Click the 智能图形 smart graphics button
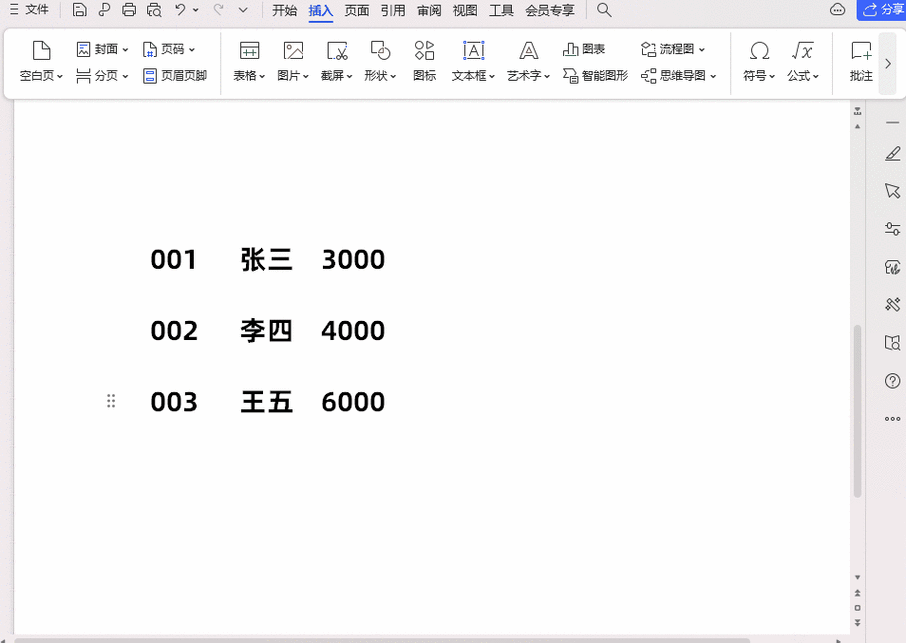Image resolution: width=906 pixels, height=643 pixels. [595, 75]
